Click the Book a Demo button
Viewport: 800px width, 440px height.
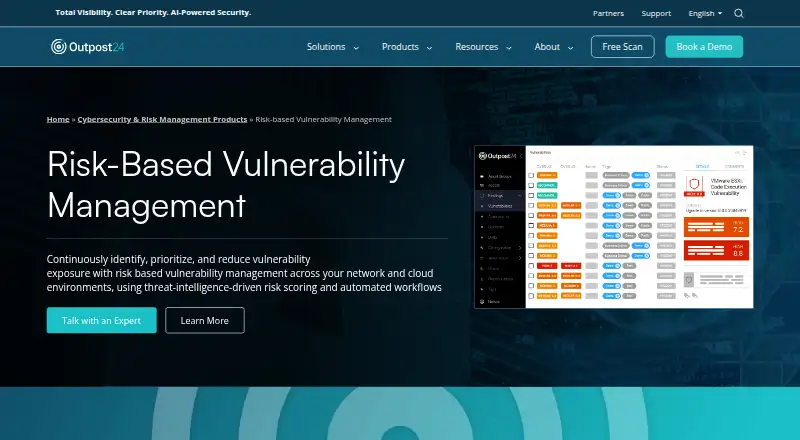pyautogui.click(x=704, y=46)
